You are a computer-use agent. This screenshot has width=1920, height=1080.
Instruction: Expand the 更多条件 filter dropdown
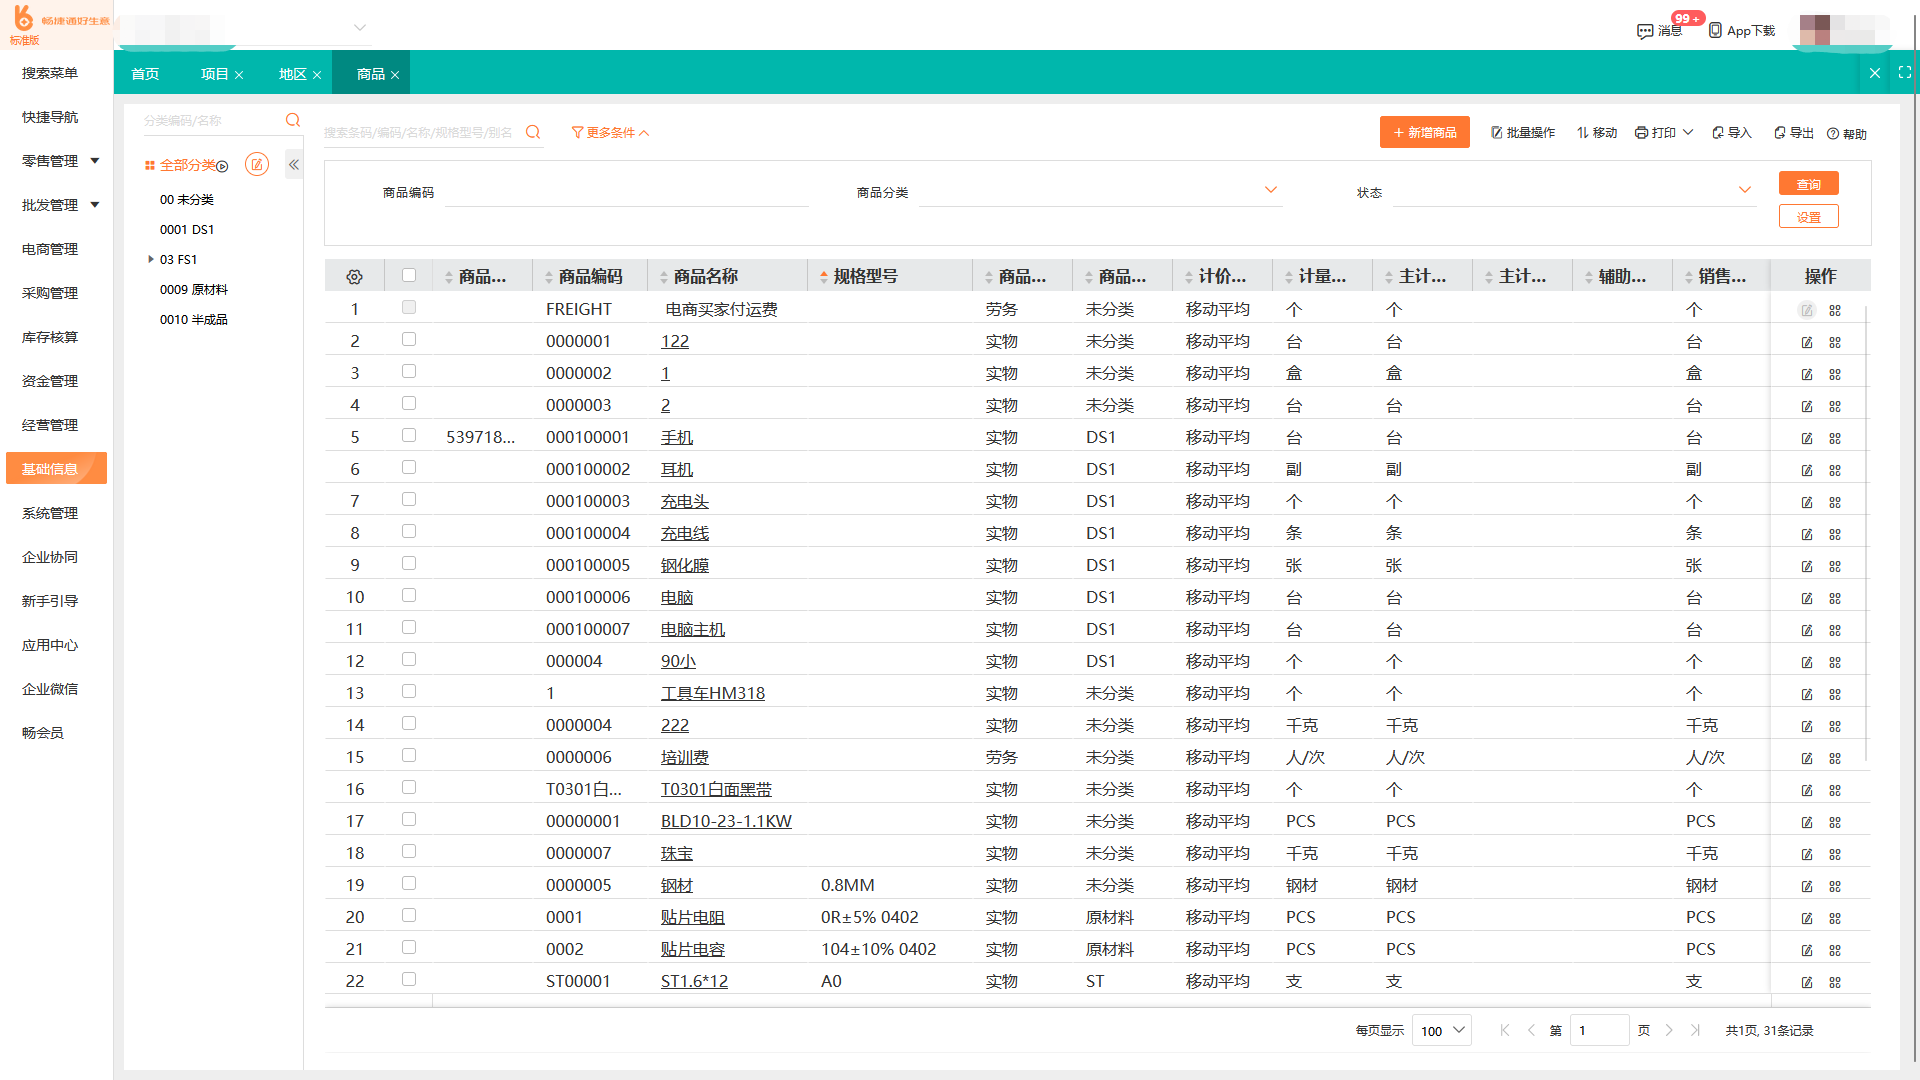coord(612,132)
